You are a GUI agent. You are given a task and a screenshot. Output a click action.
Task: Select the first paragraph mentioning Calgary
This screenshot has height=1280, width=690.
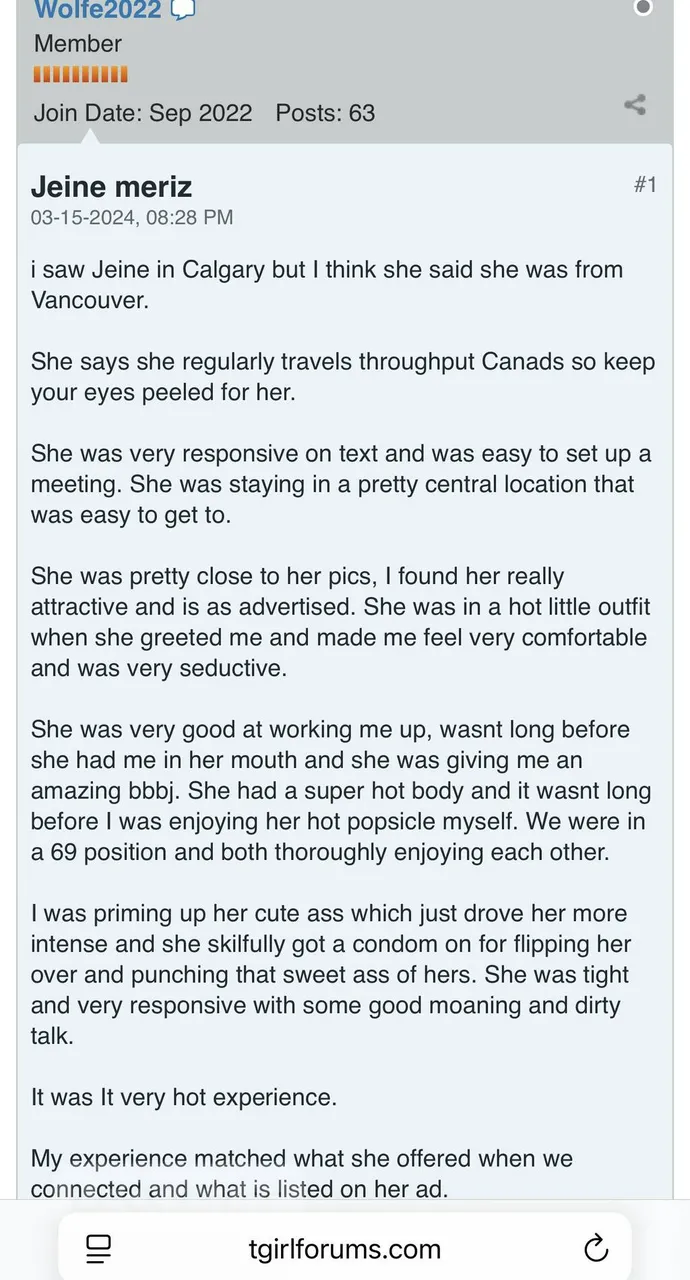tap(327, 284)
